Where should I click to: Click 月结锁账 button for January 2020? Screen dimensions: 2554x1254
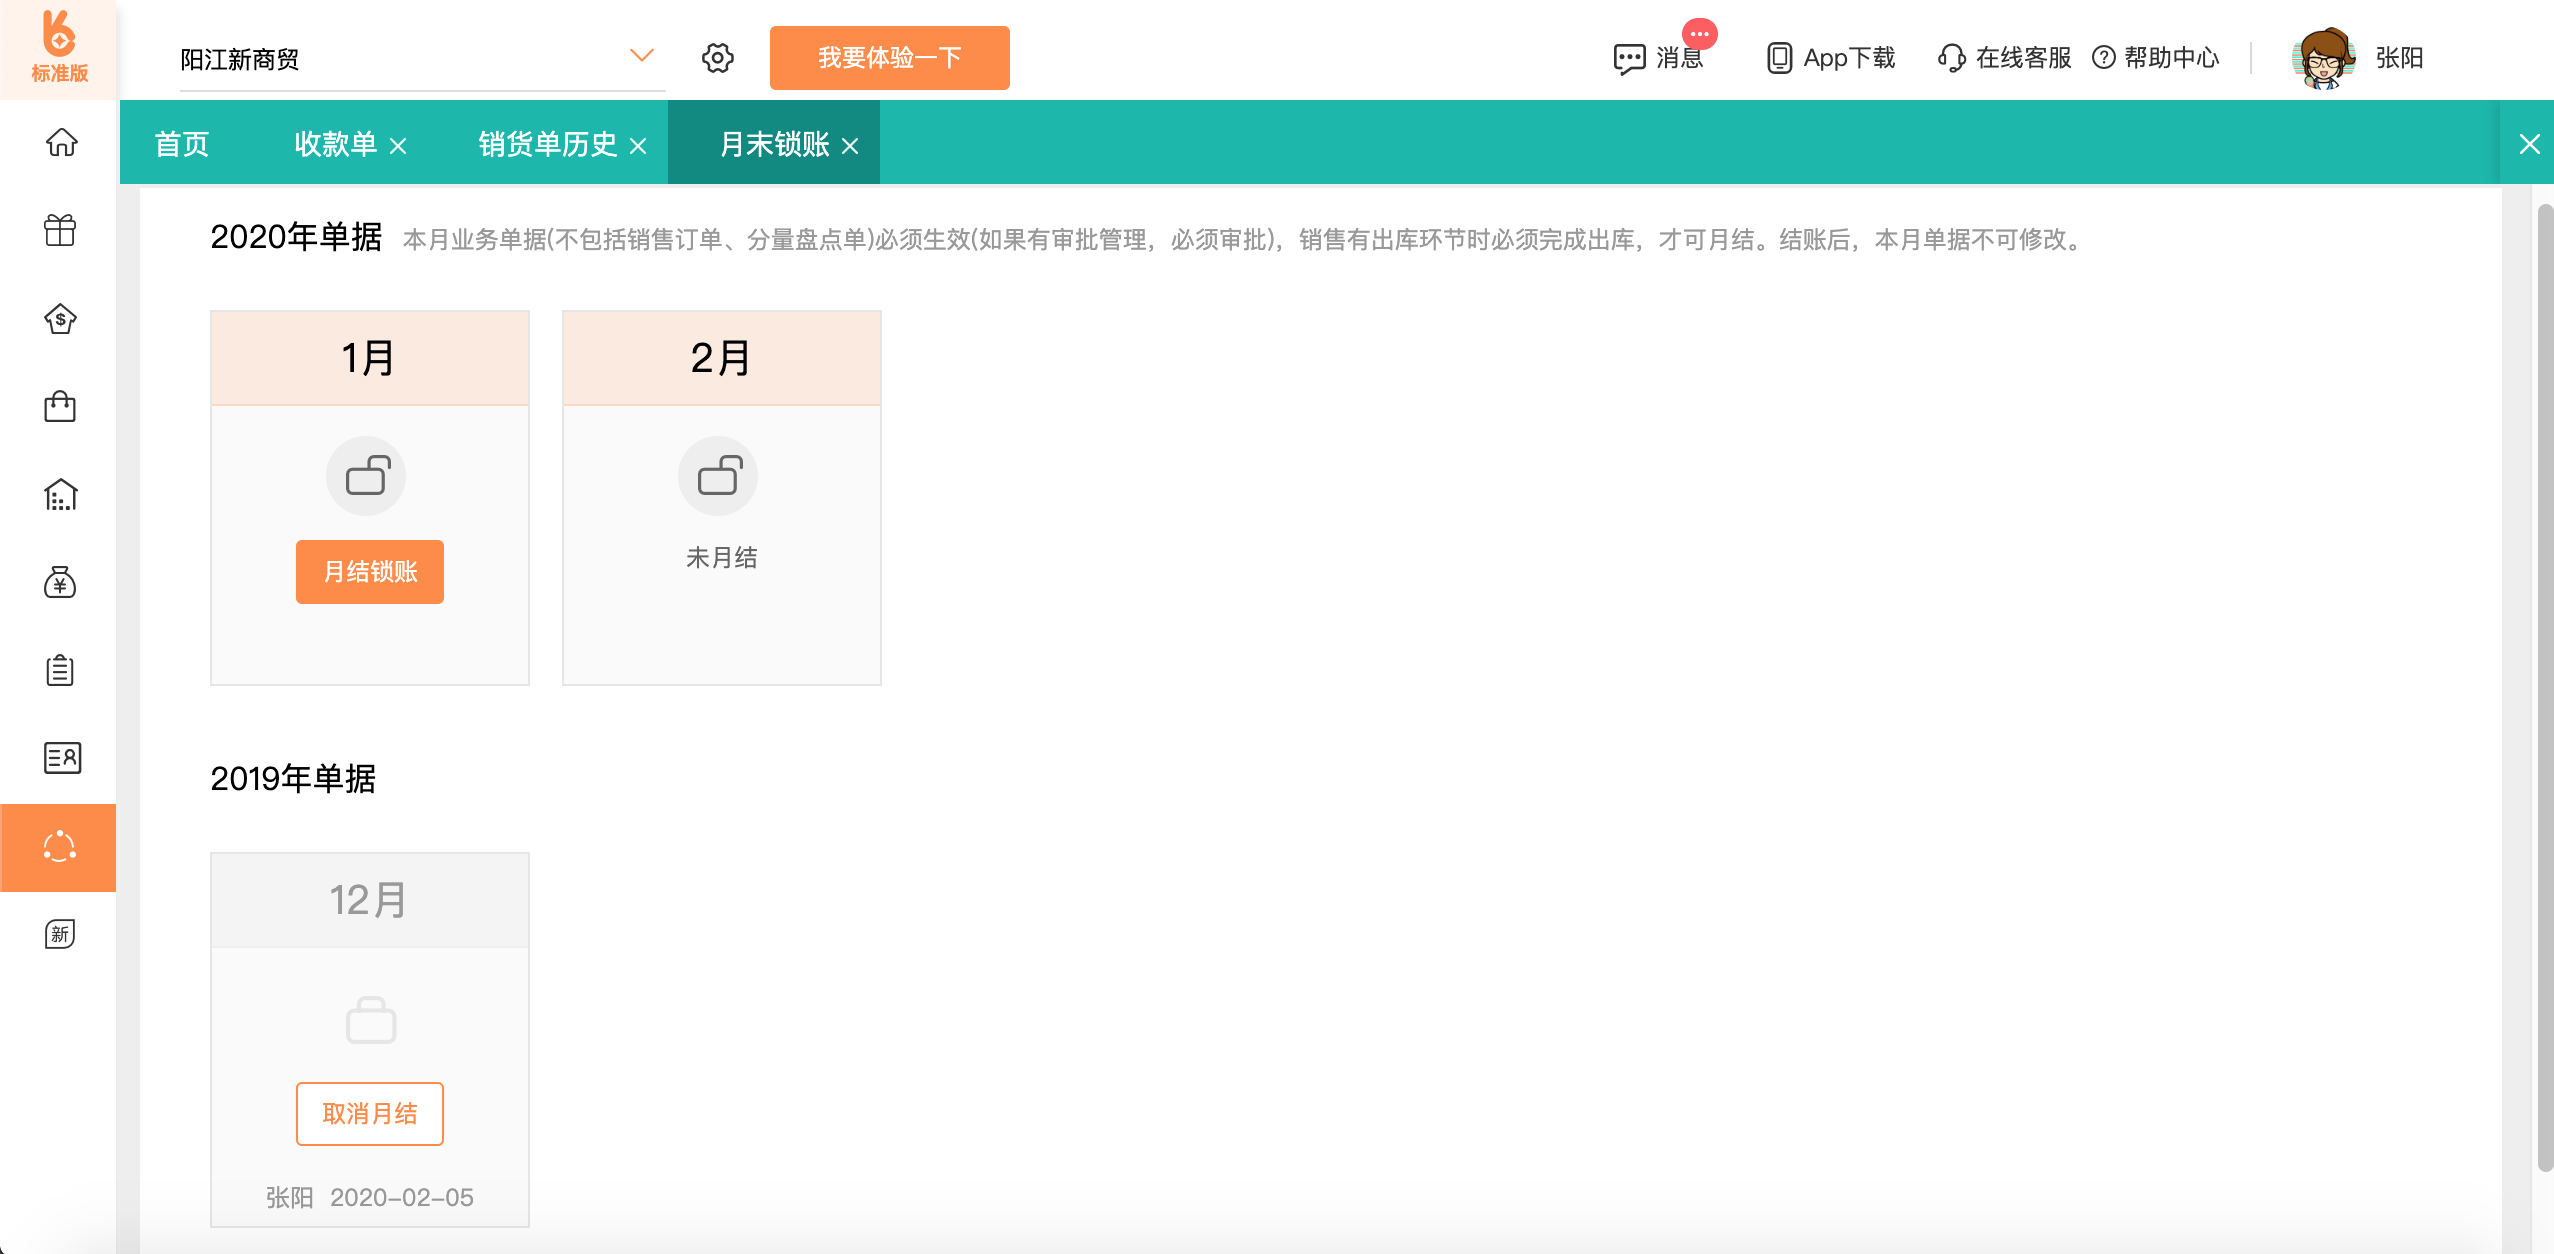tap(368, 570)
